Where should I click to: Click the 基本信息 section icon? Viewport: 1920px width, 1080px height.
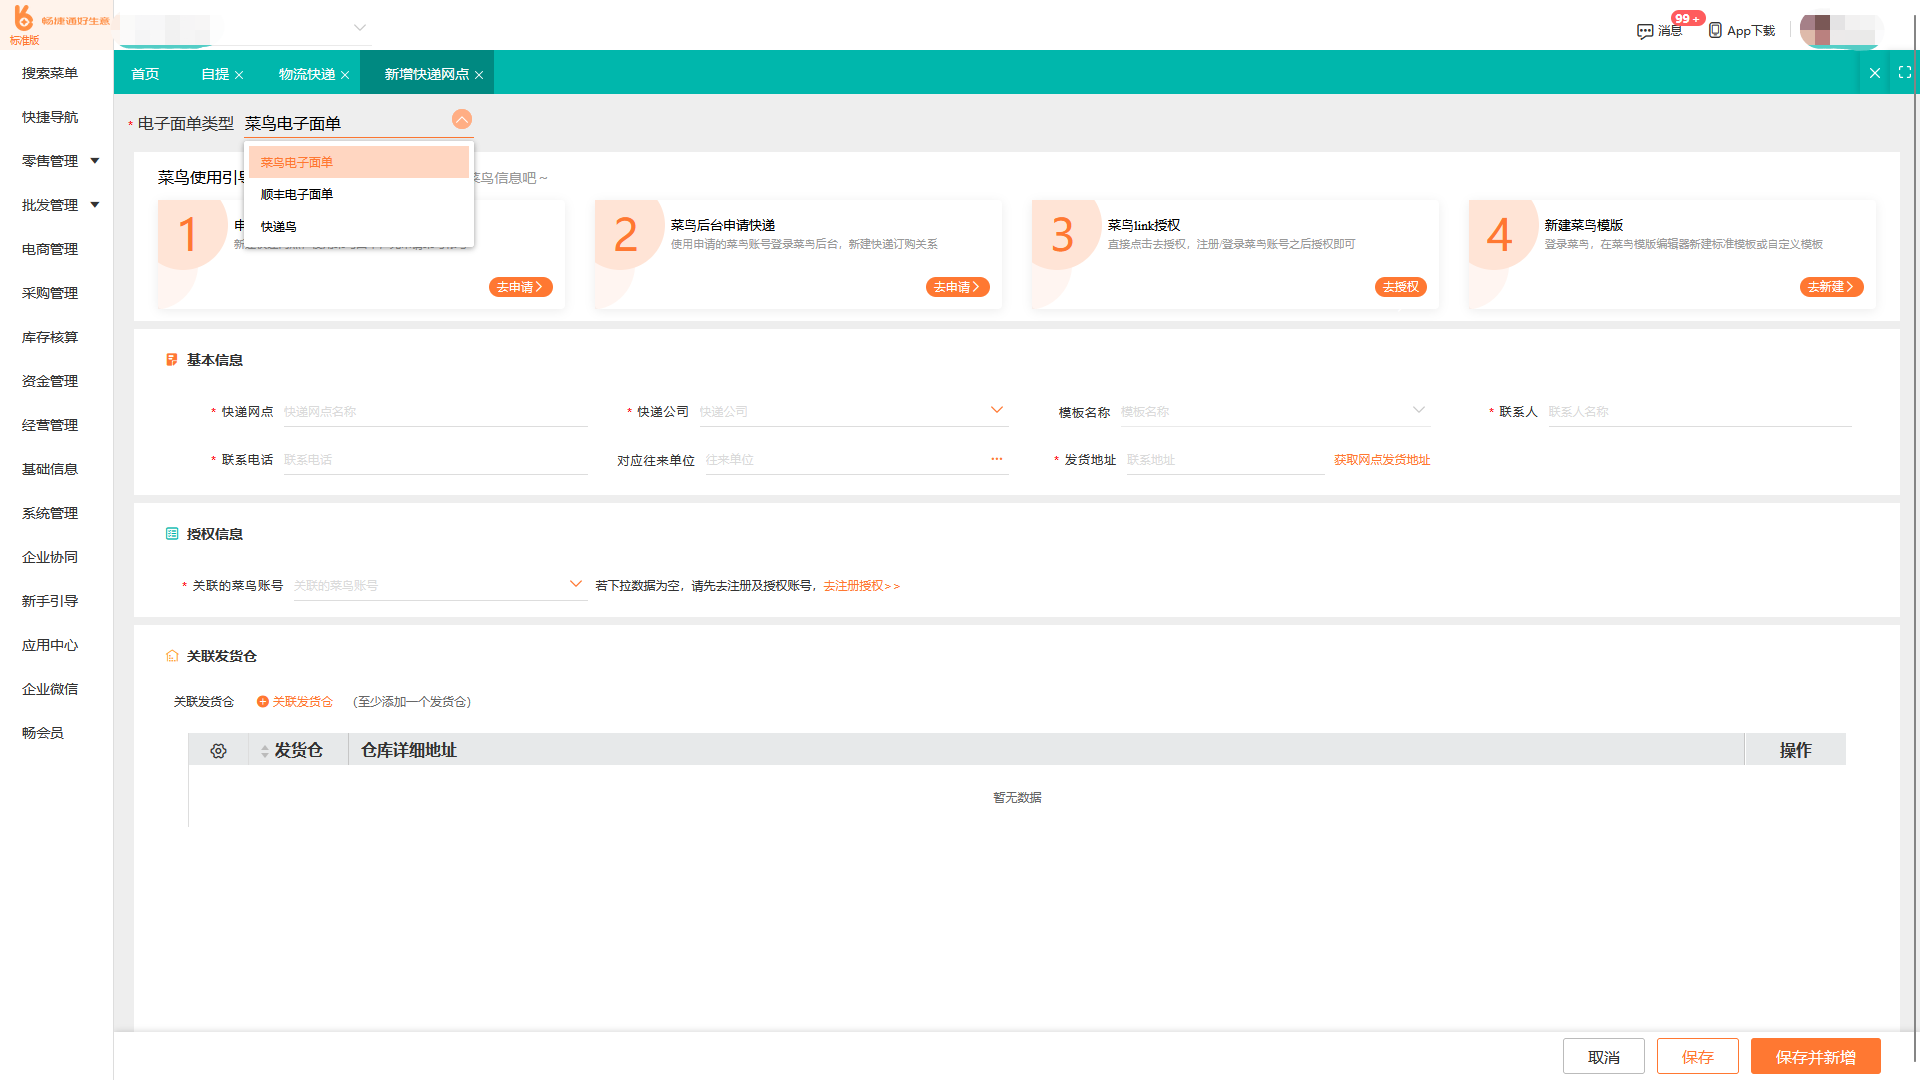point(171,360)
